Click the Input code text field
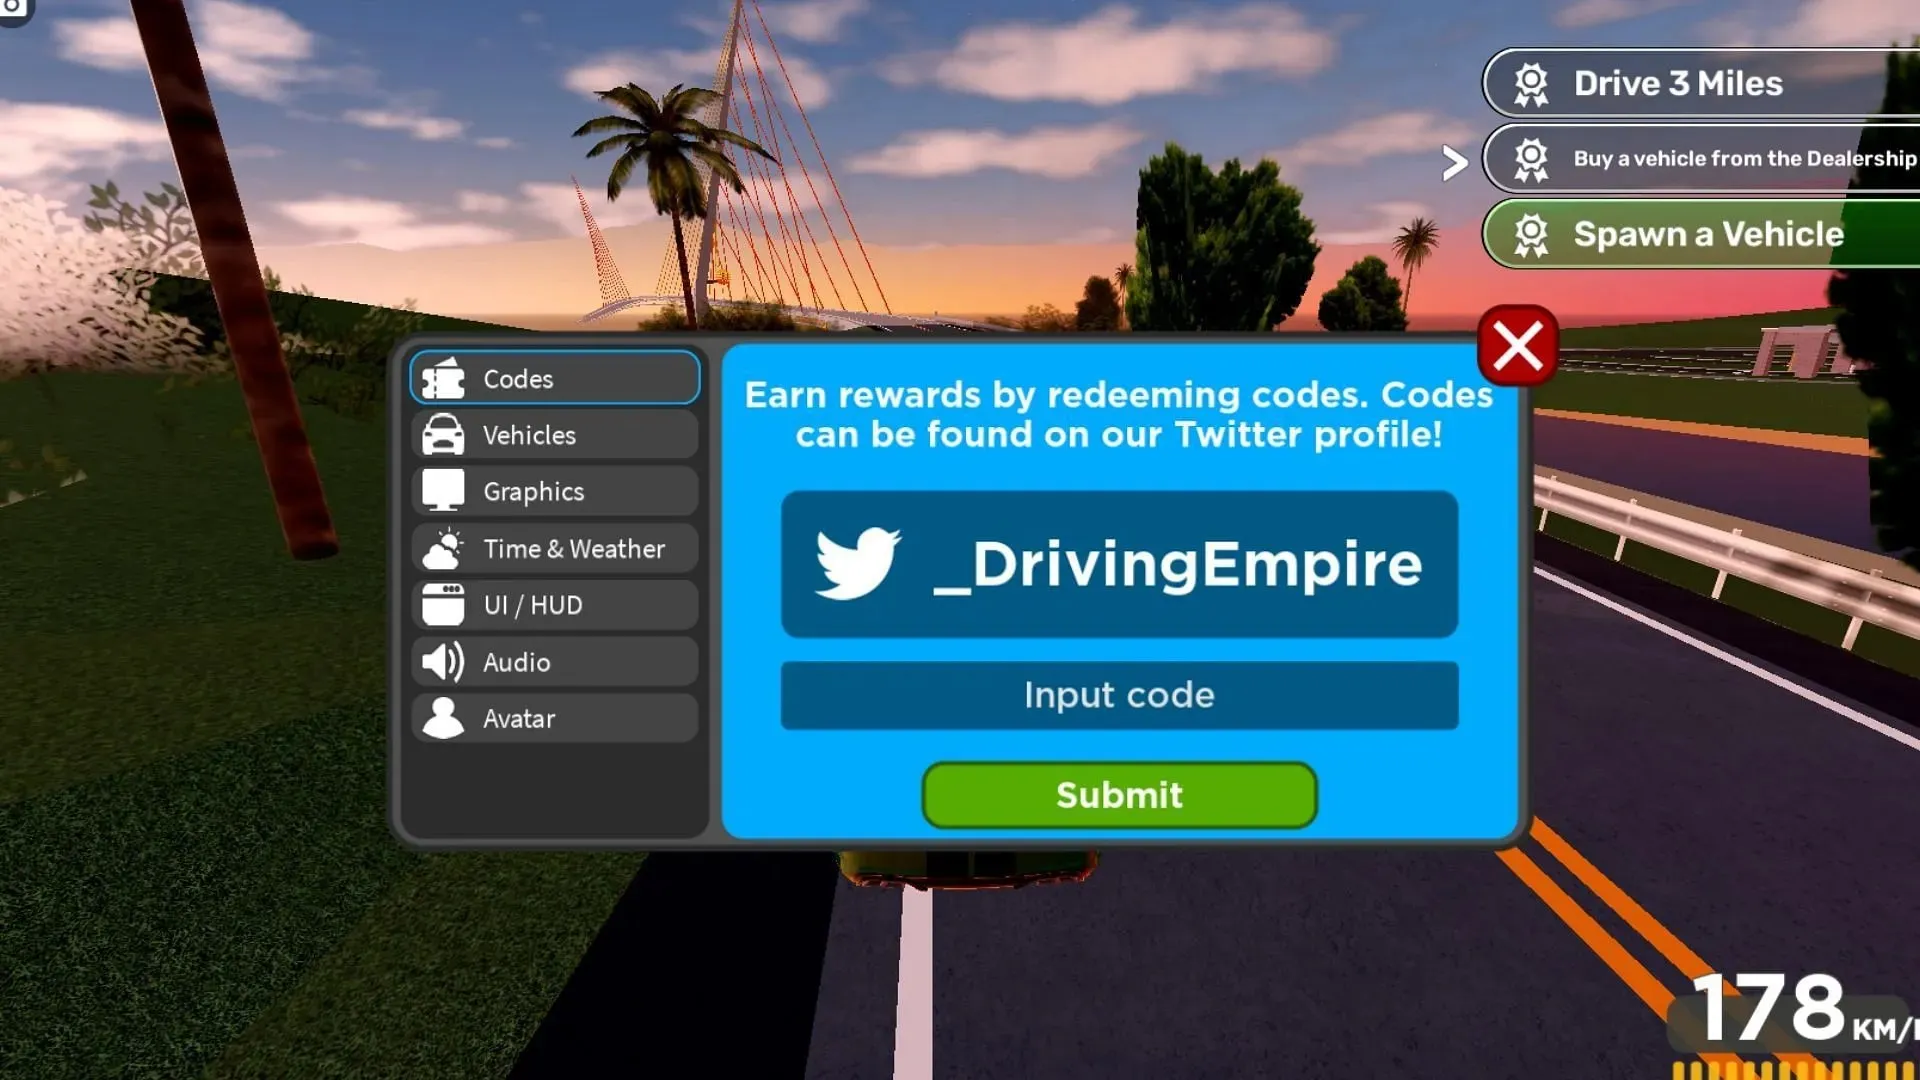Screen dimensions: 1920x1080 pyautogui.click(x=1120, y=695)
